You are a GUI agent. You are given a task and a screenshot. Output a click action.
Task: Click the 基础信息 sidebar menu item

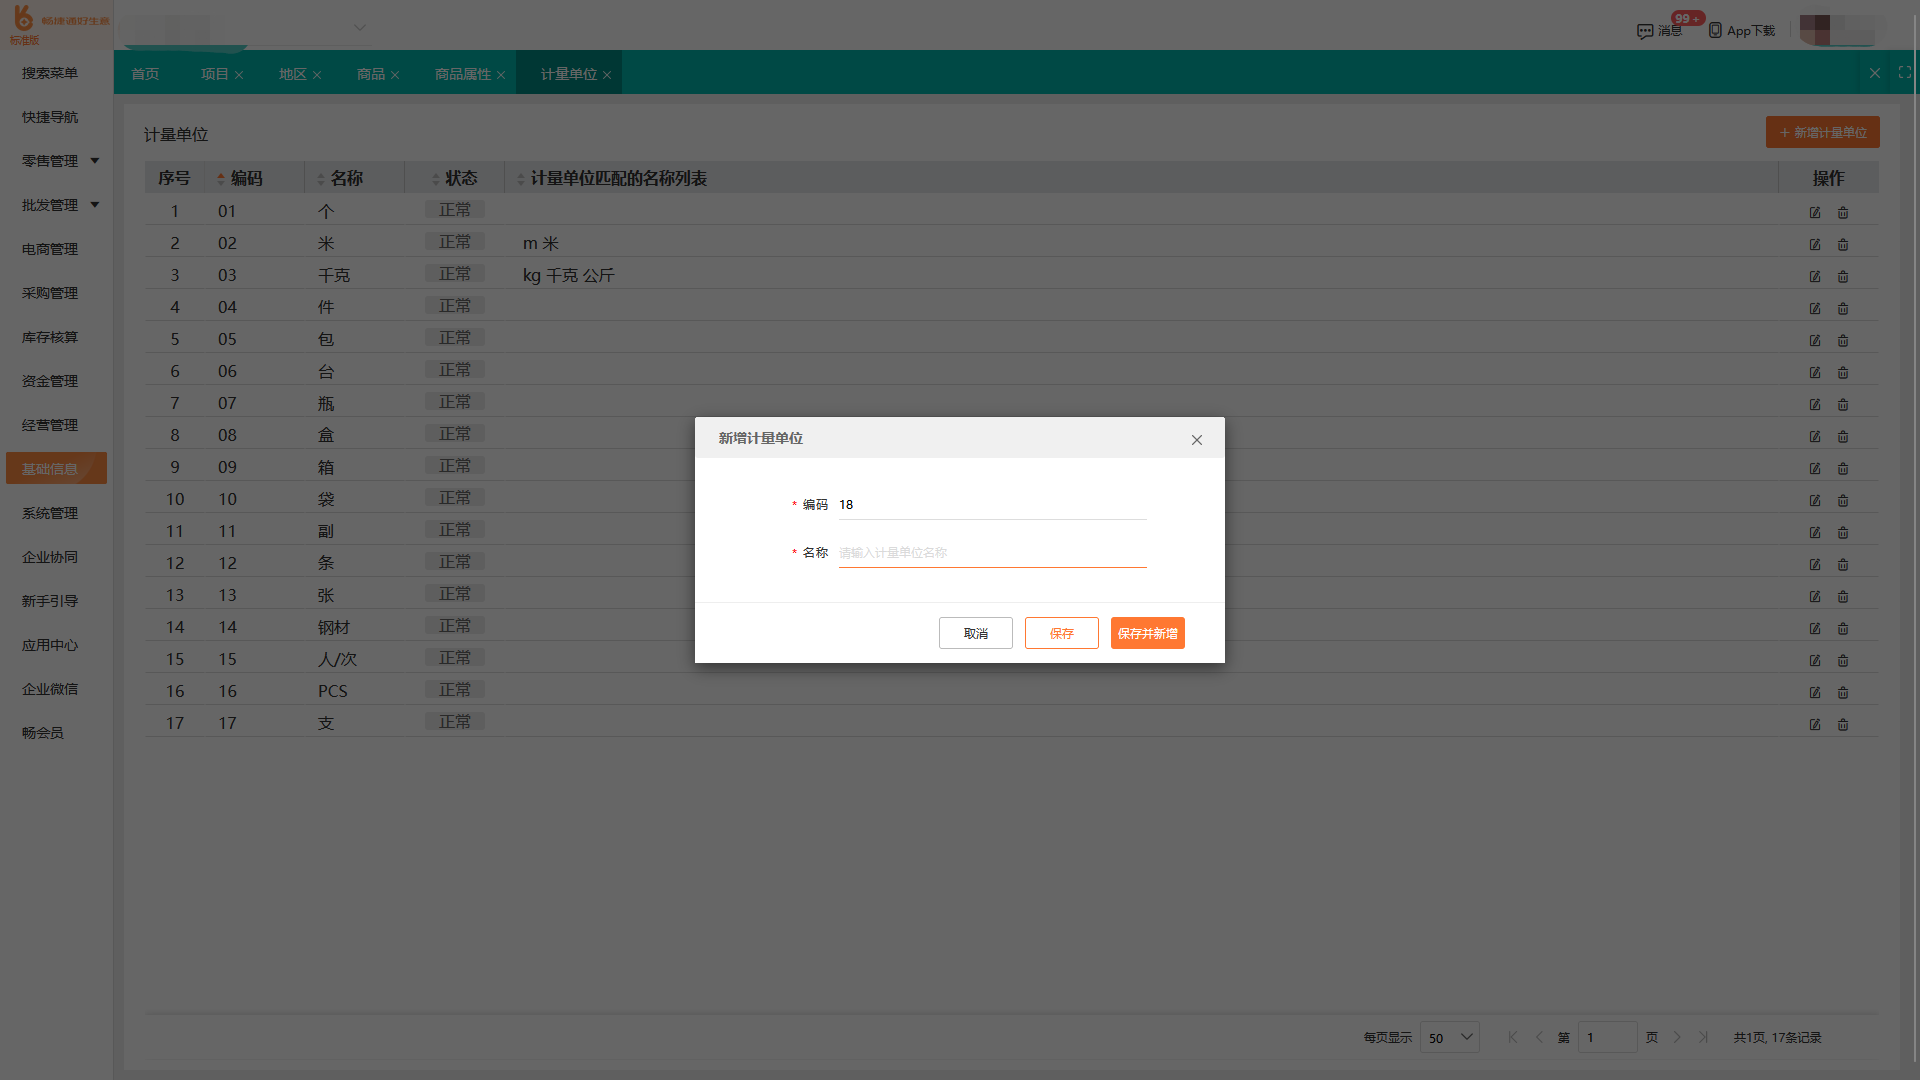coord(57,468)
